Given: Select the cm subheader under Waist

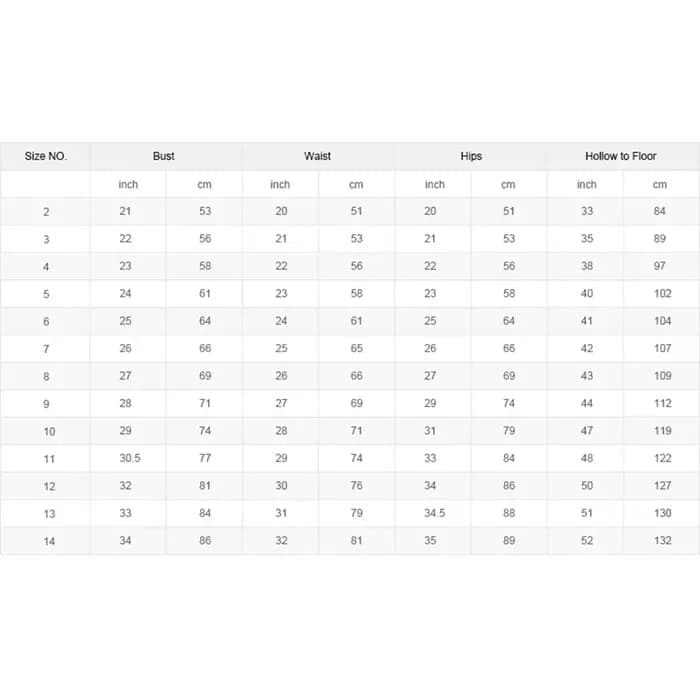Looking at the screenshot, I should pyautogui.click(x=356, y=184).
